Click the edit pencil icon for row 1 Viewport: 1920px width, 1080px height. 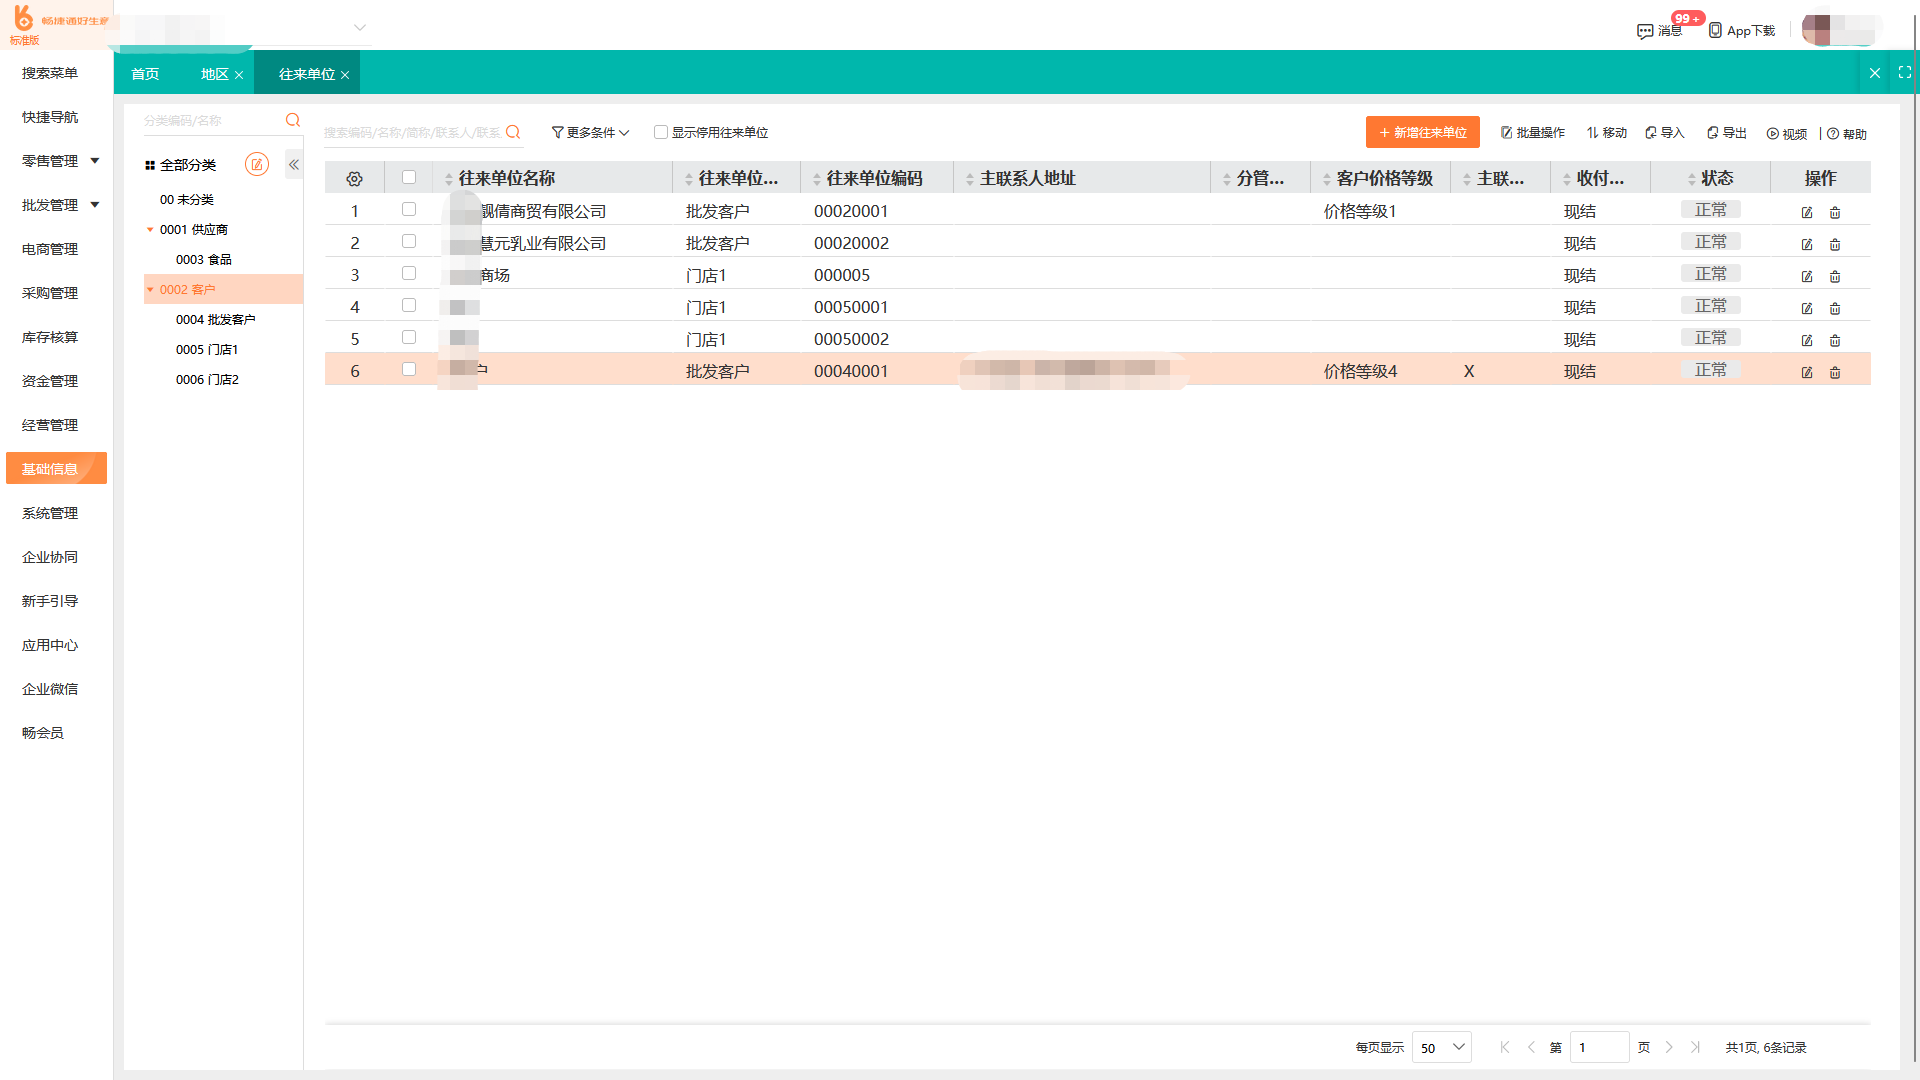click(1807, 211)
